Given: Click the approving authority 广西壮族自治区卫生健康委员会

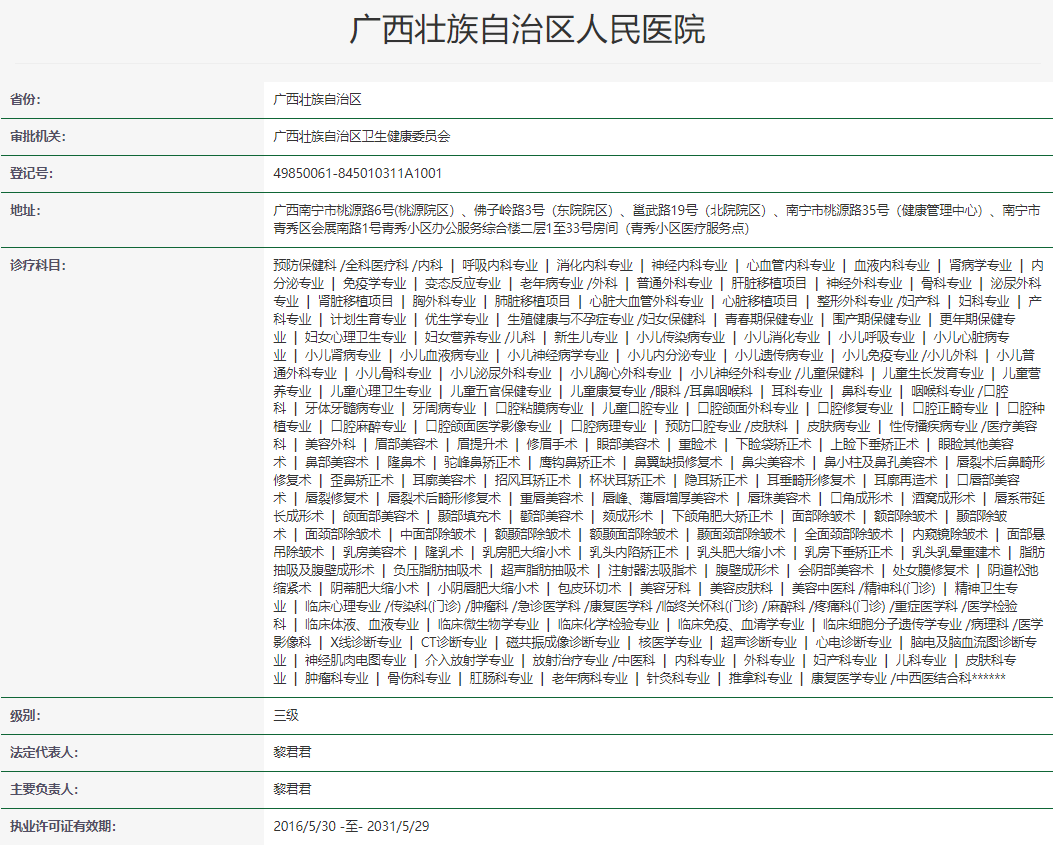Looking at the screenshot, I should click(362, 136).
